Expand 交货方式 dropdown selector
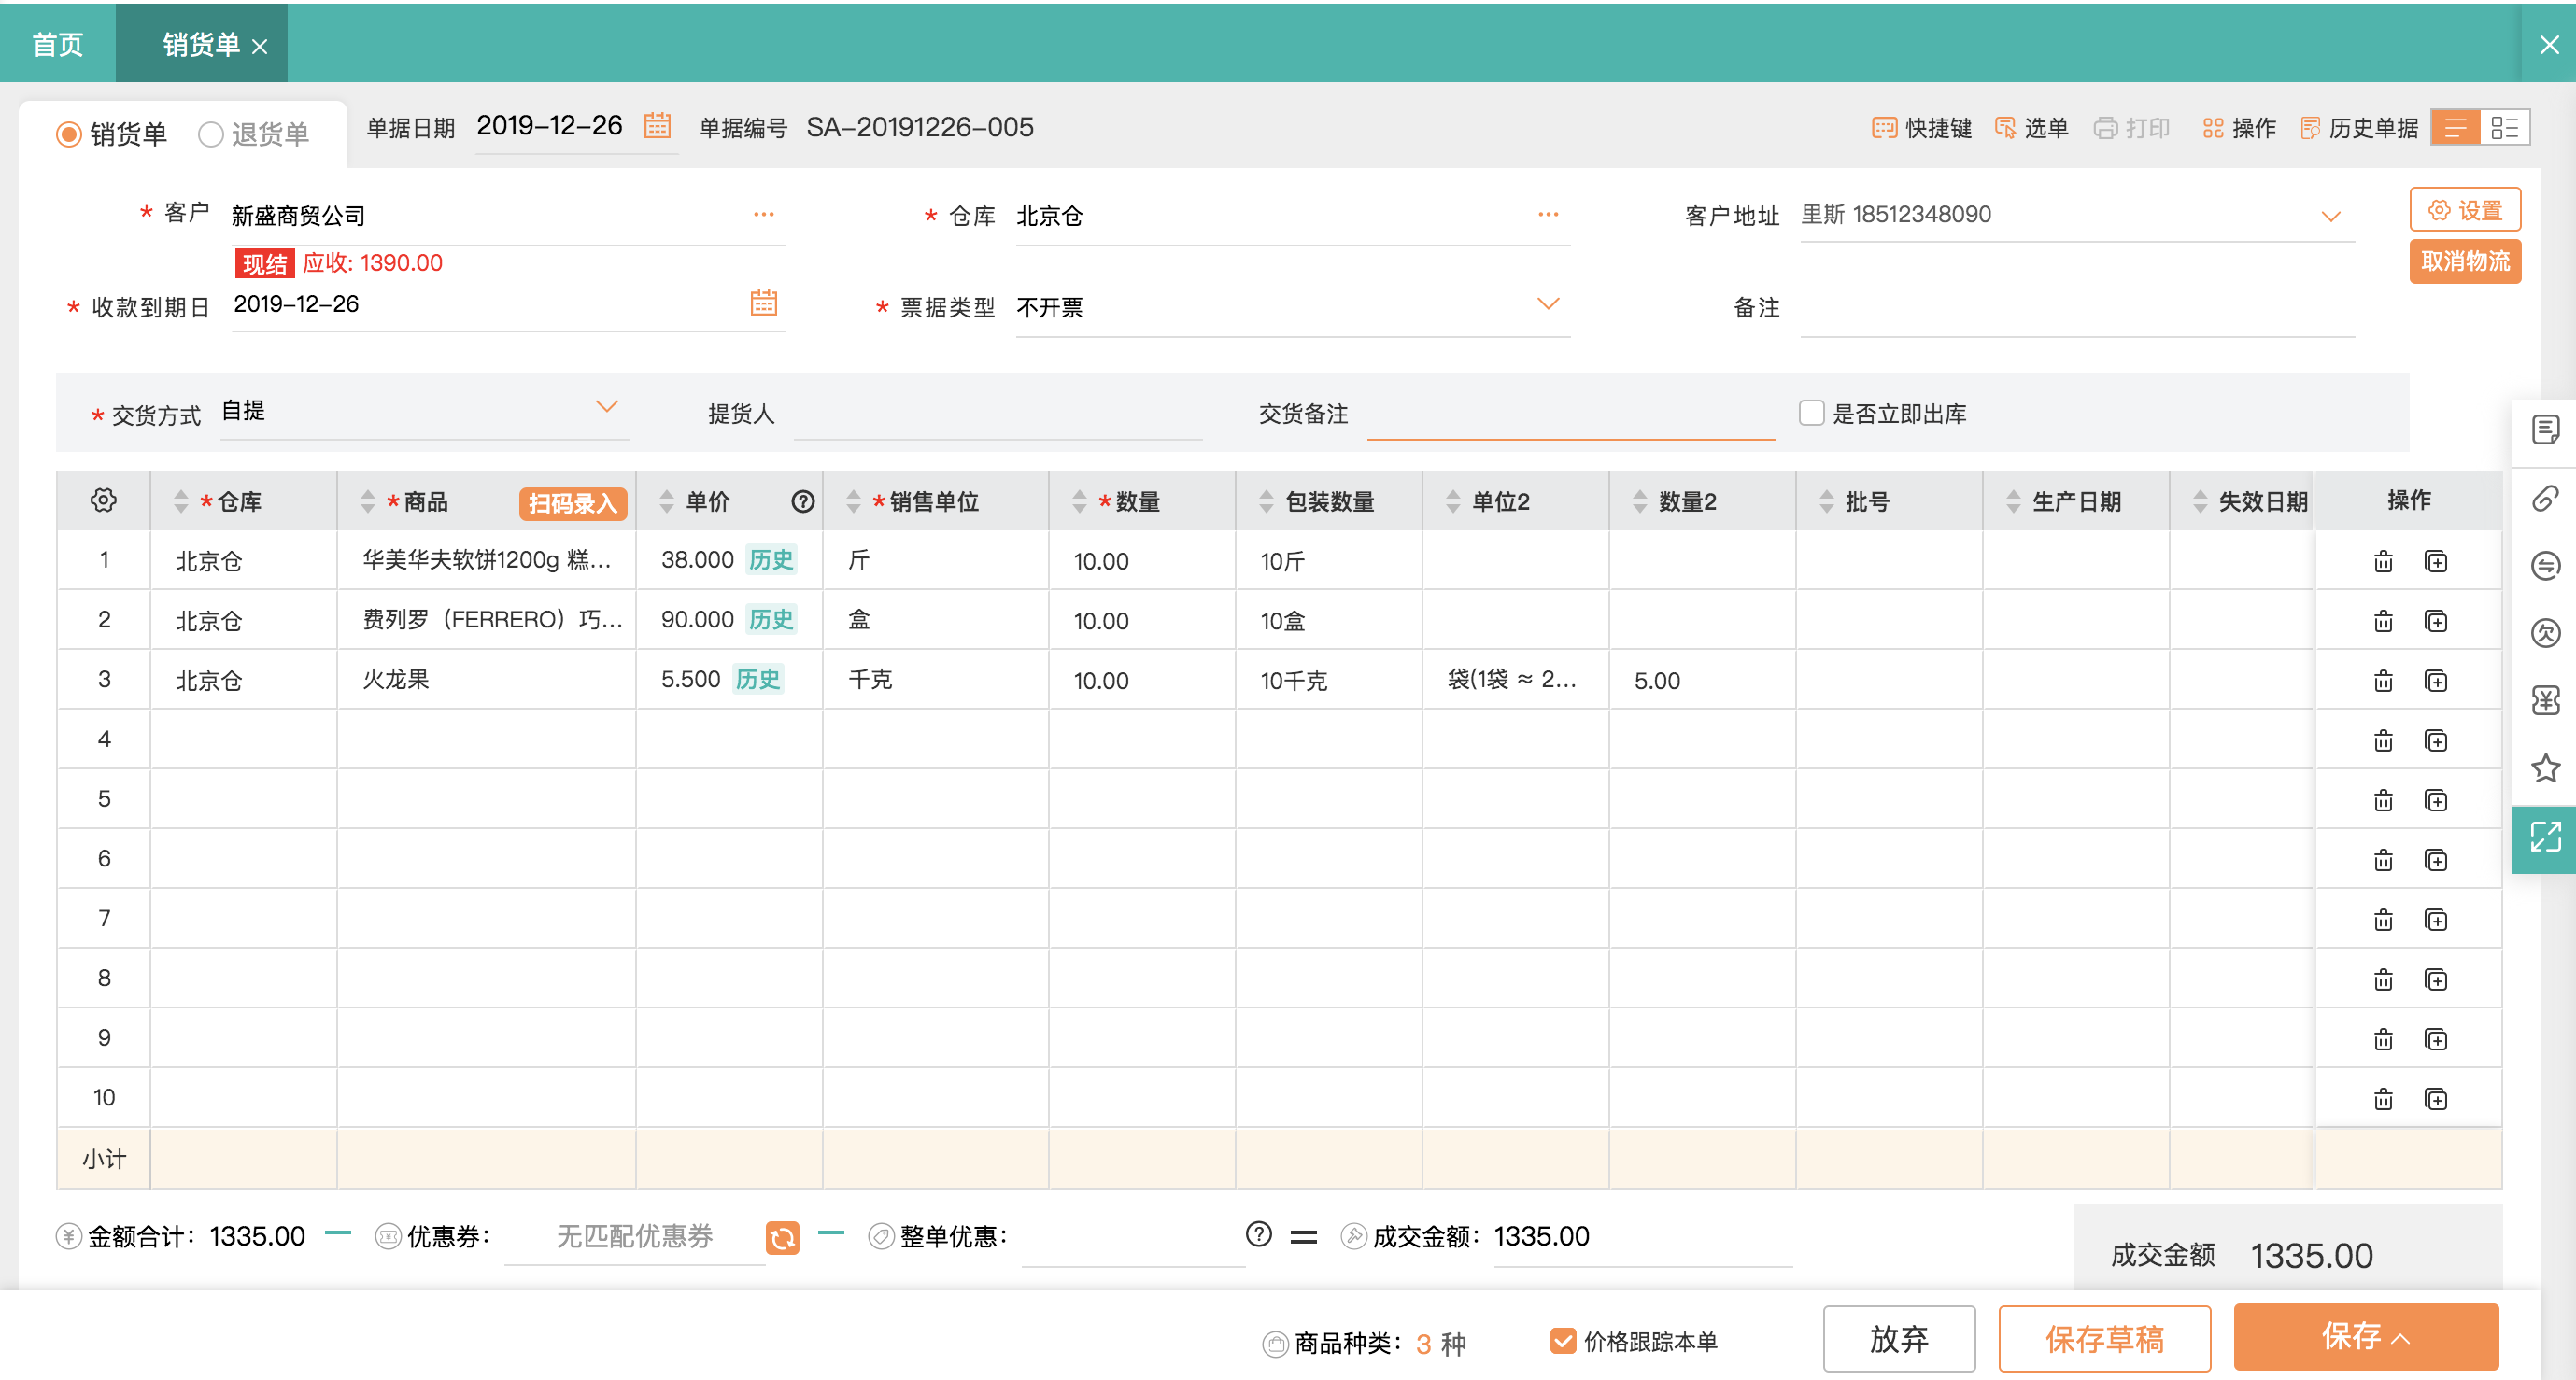 point(608,413)
